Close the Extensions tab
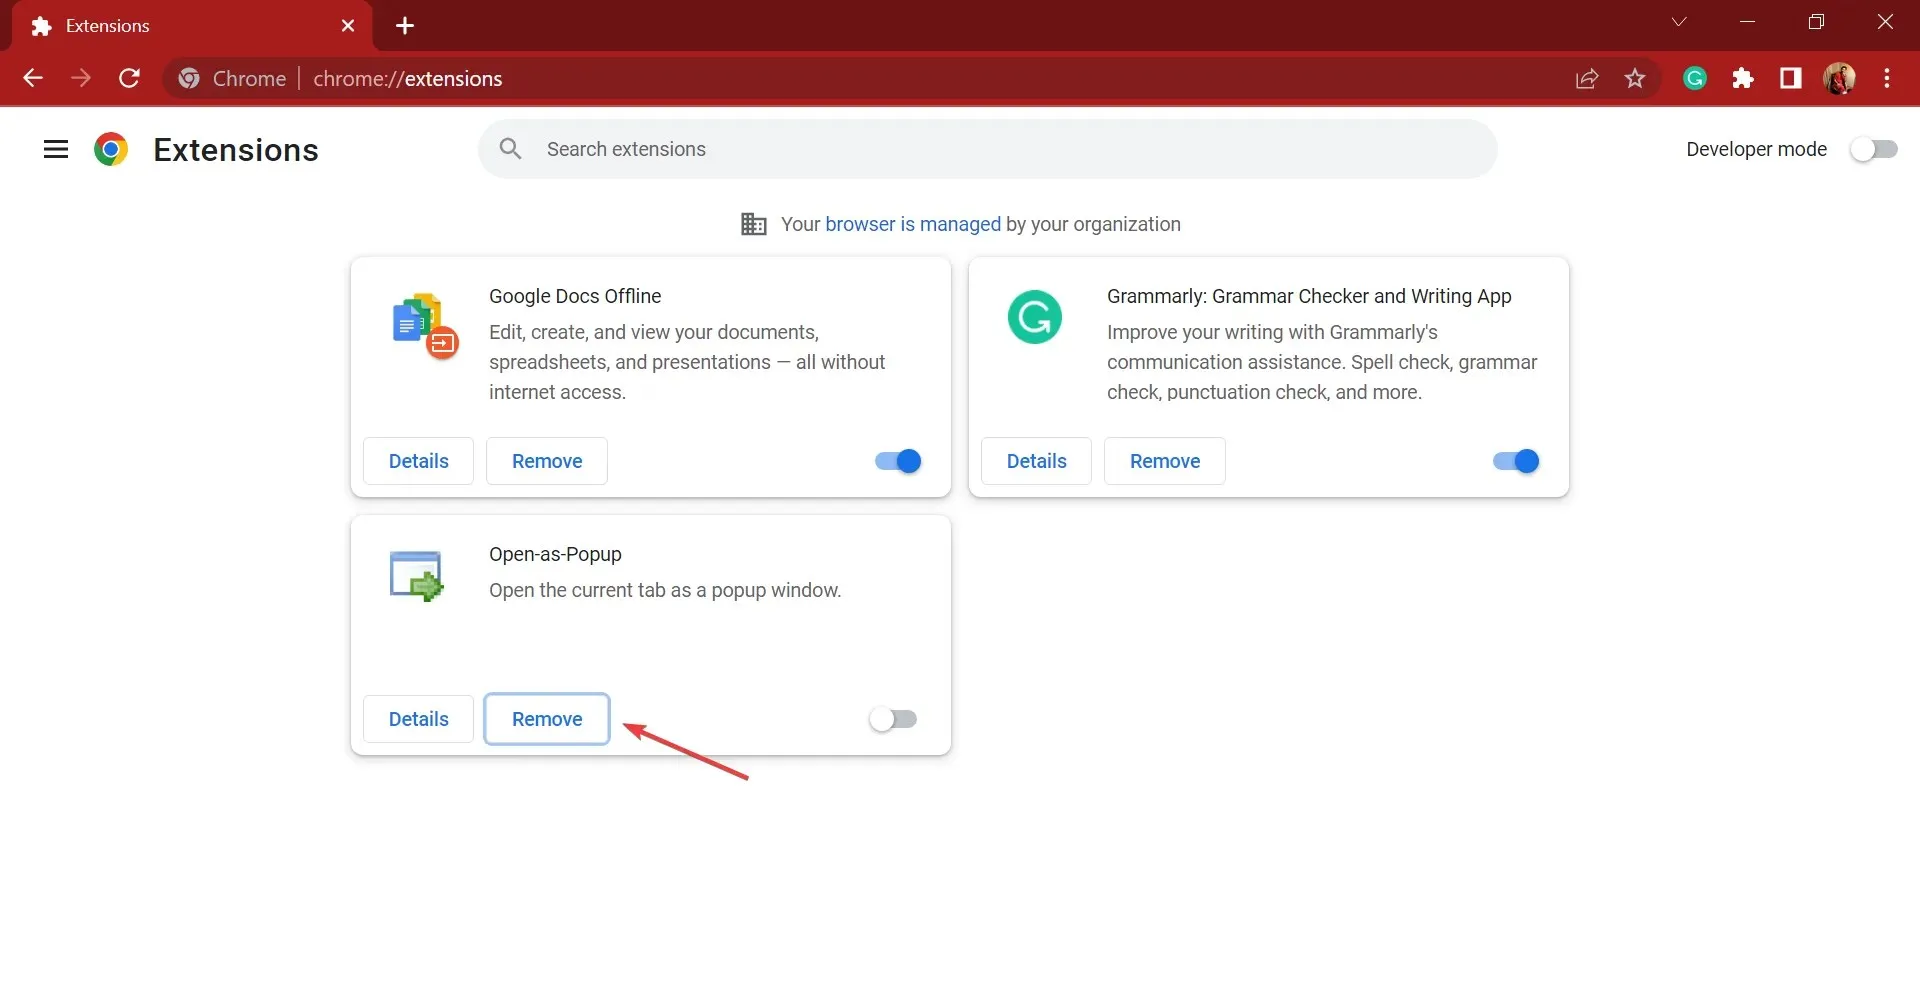Viewport: 1920px width, 1008px height. 348,26
